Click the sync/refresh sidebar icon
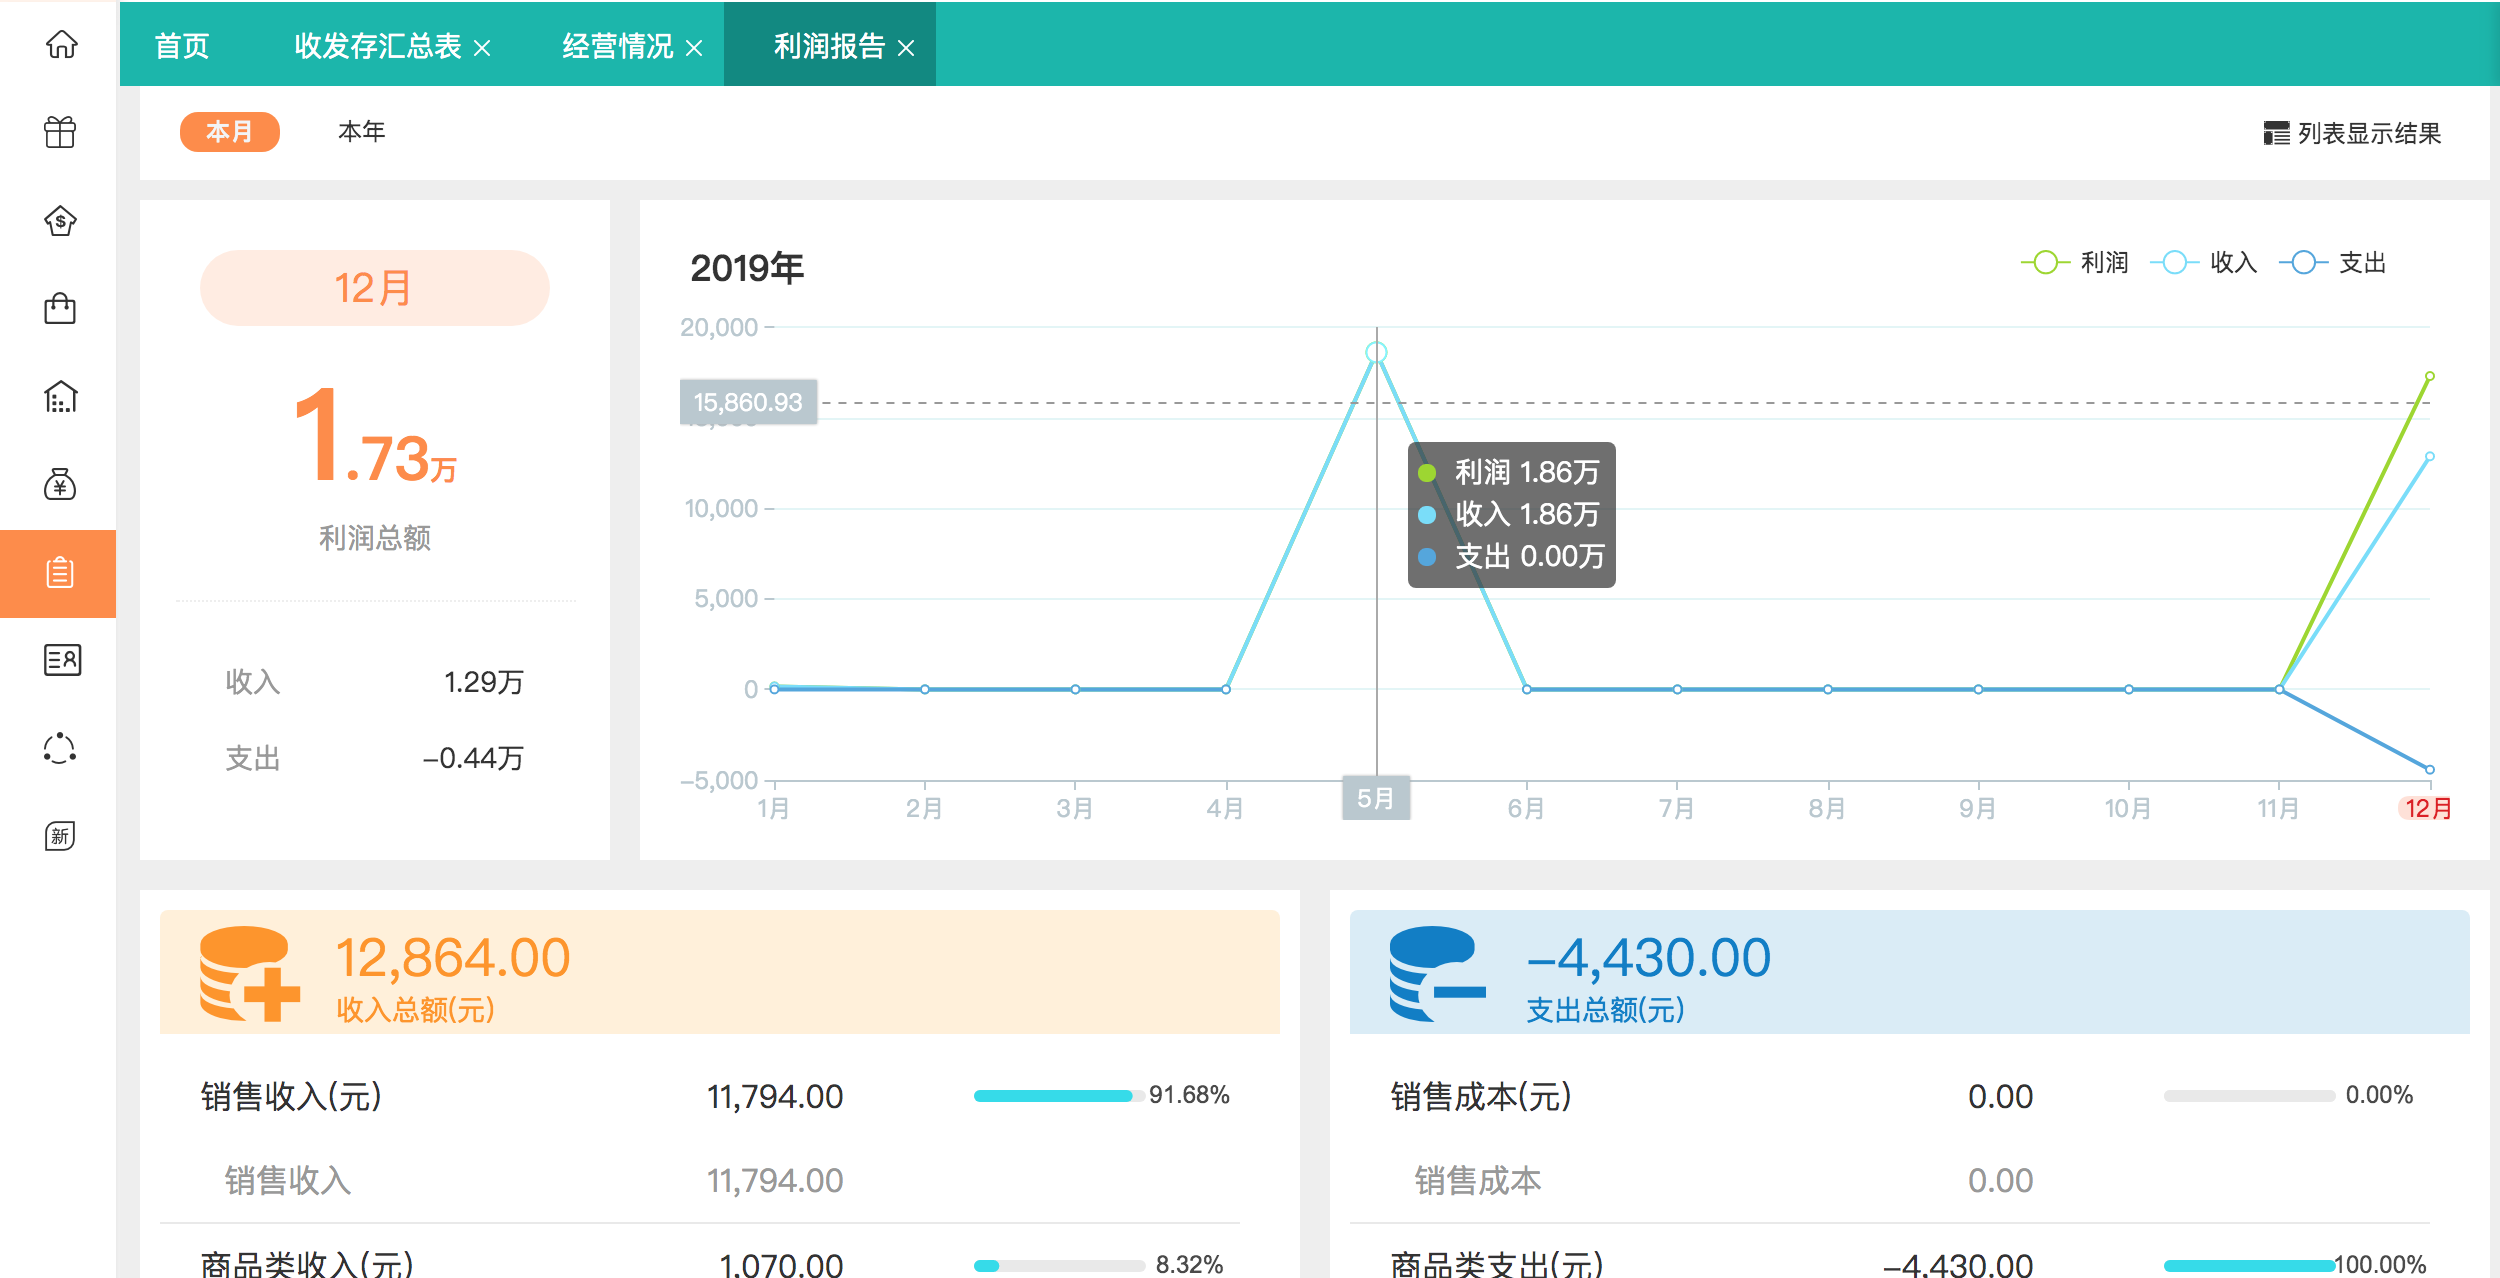 click(60, 747)
